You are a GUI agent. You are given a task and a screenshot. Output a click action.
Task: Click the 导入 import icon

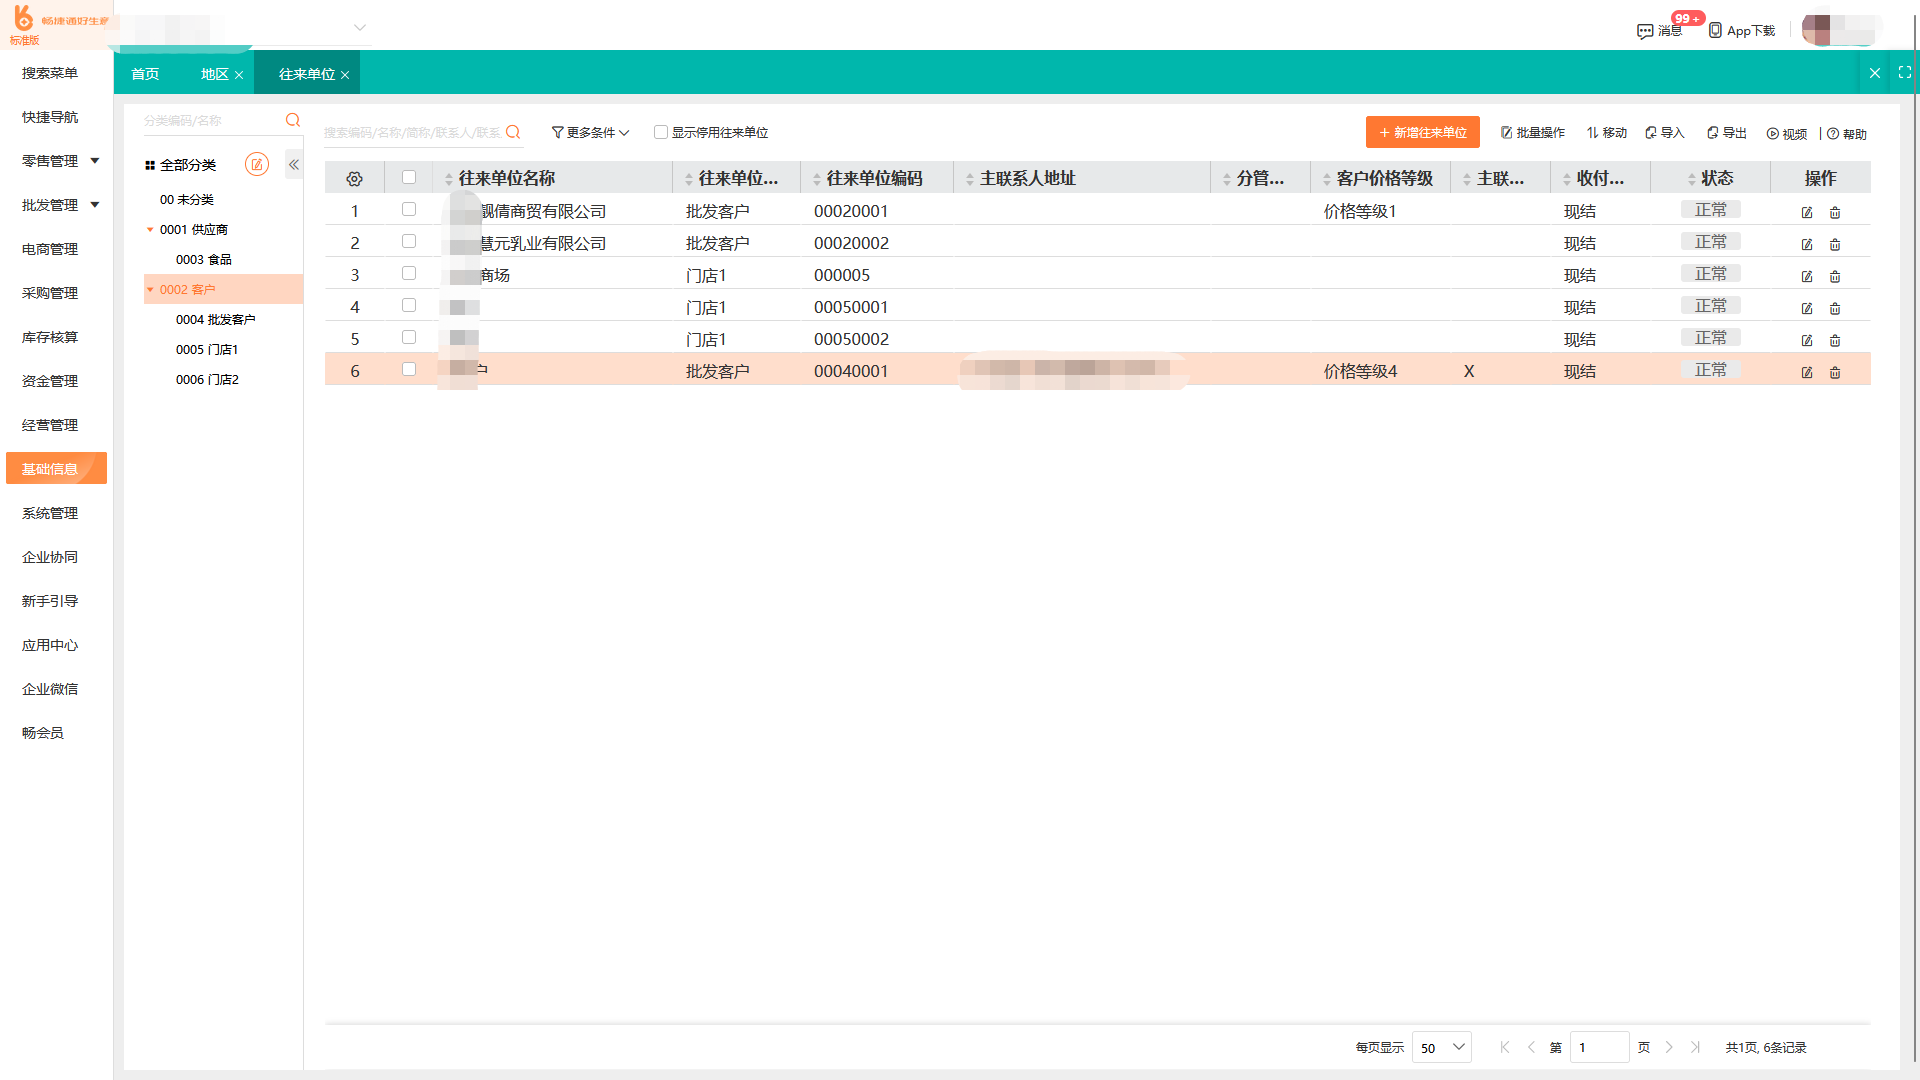pyautogui.click(x=1665, y=131)
